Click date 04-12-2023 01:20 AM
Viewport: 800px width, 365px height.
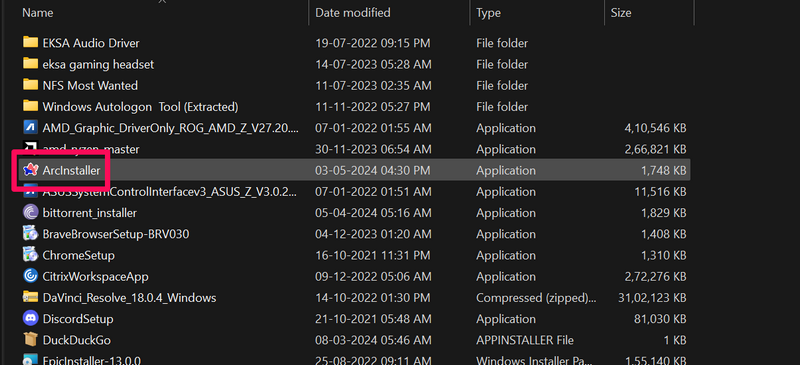coord(373,234)
